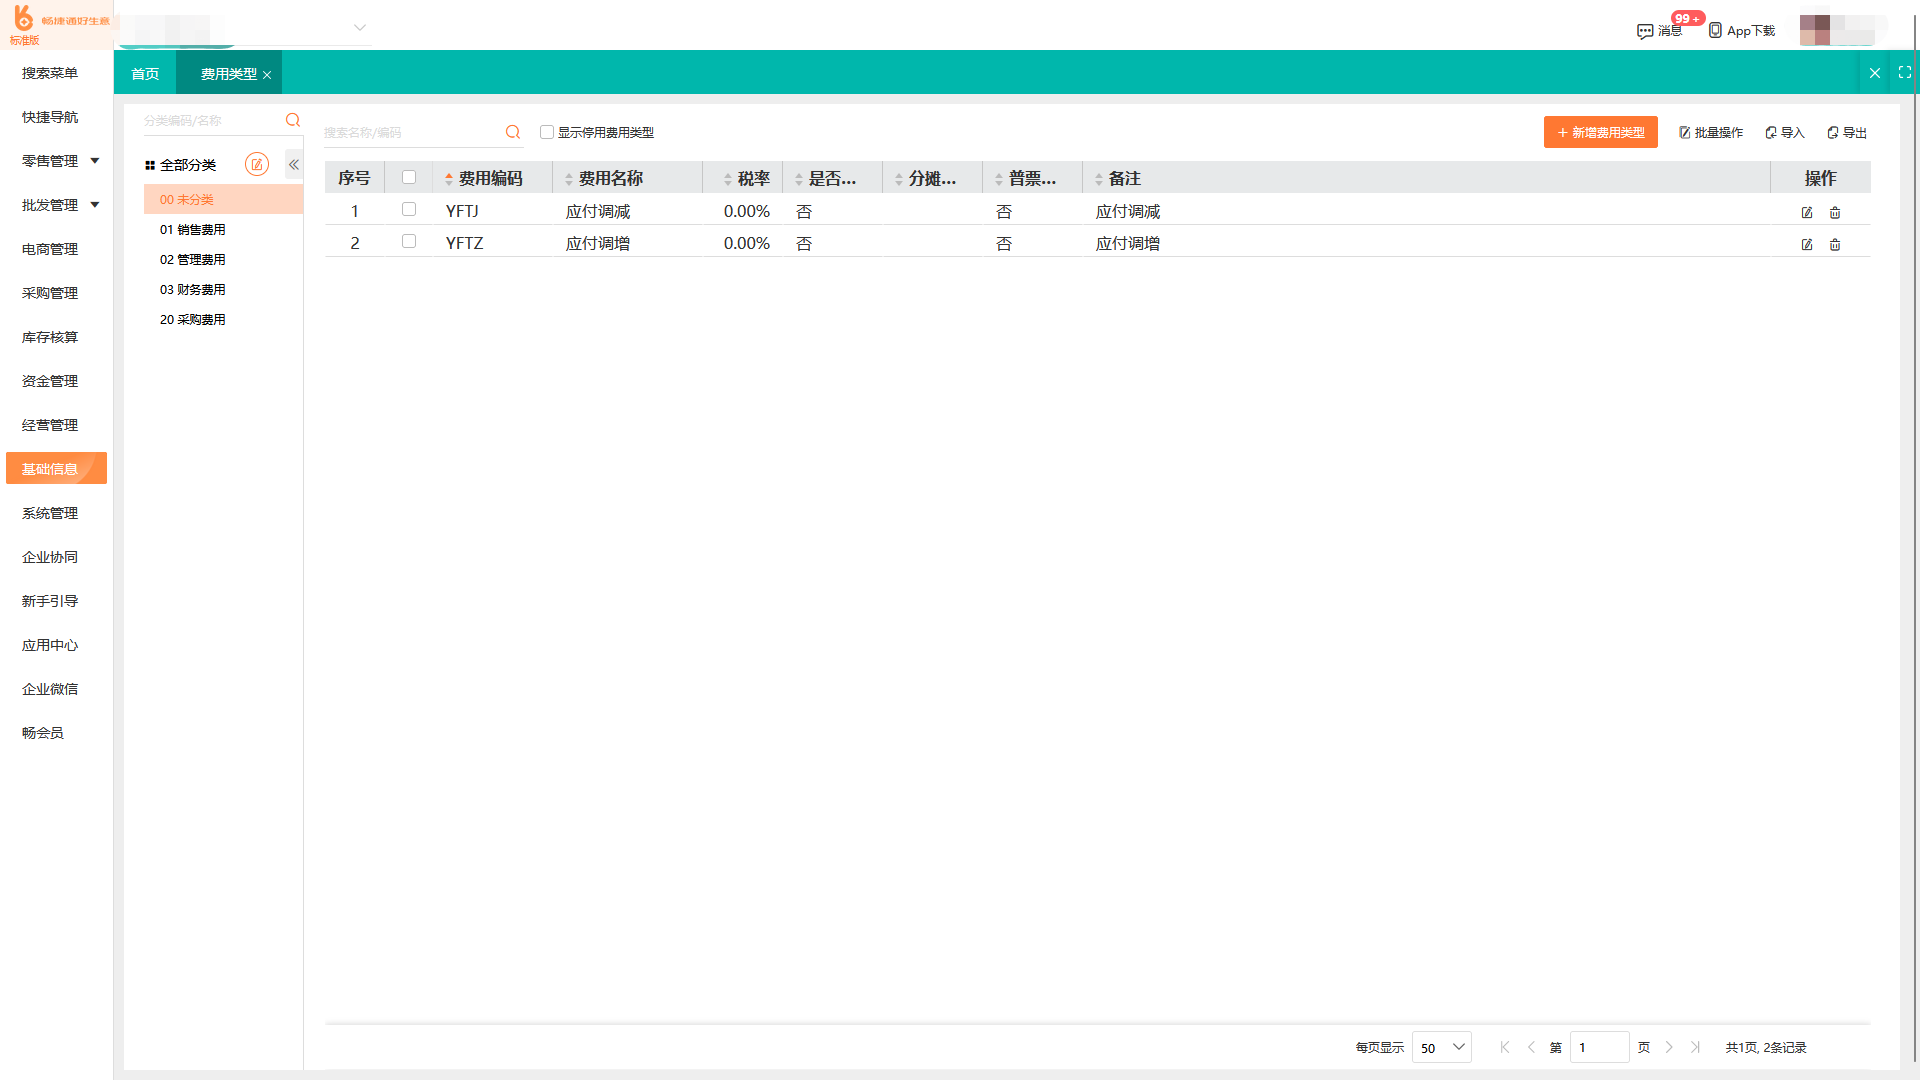1920x1080 pixels.
Task: Click the fullscreen expand icon top right
Action: click(1904, 73)
